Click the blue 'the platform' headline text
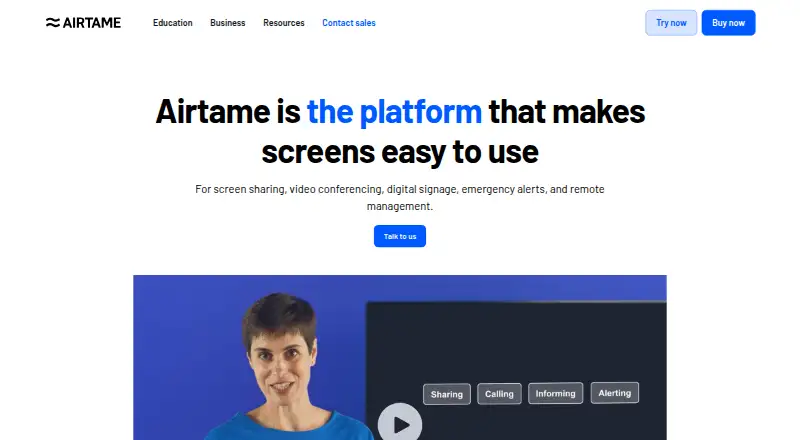The height and width of the screenshot is (440, 800). click(x=394, y=111)
